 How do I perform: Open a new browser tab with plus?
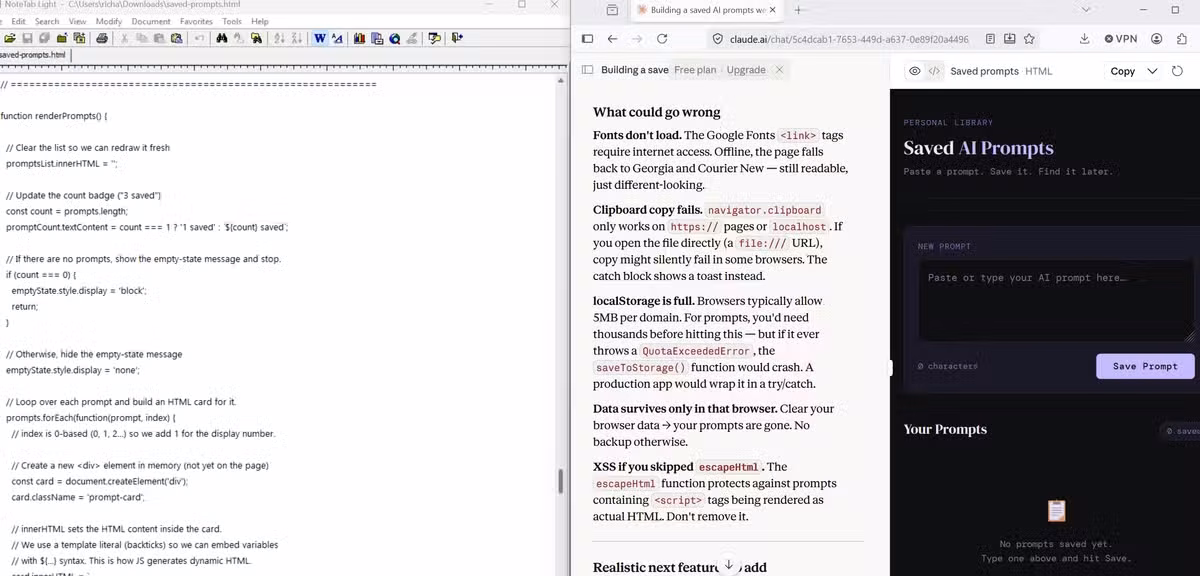click(x=798, y=10)
